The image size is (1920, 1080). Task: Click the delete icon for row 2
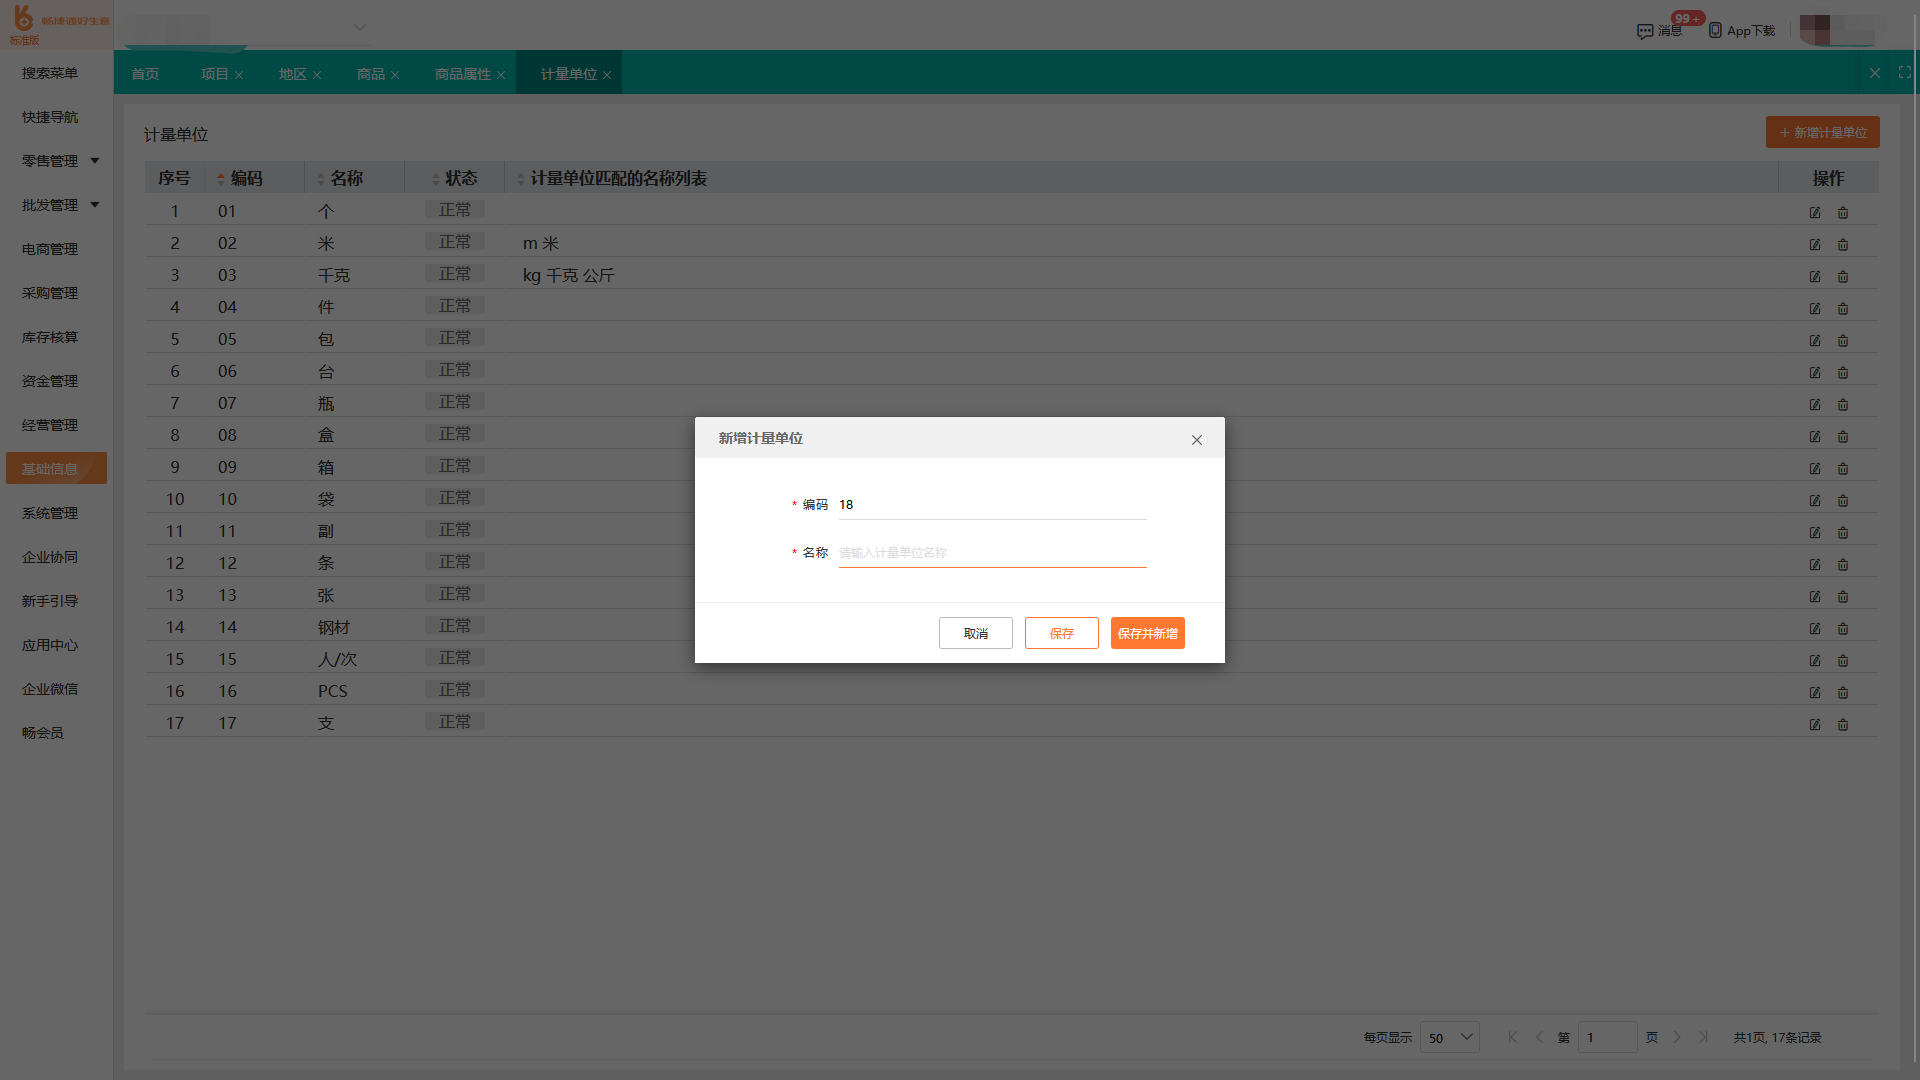click(x=1844, y=244)
